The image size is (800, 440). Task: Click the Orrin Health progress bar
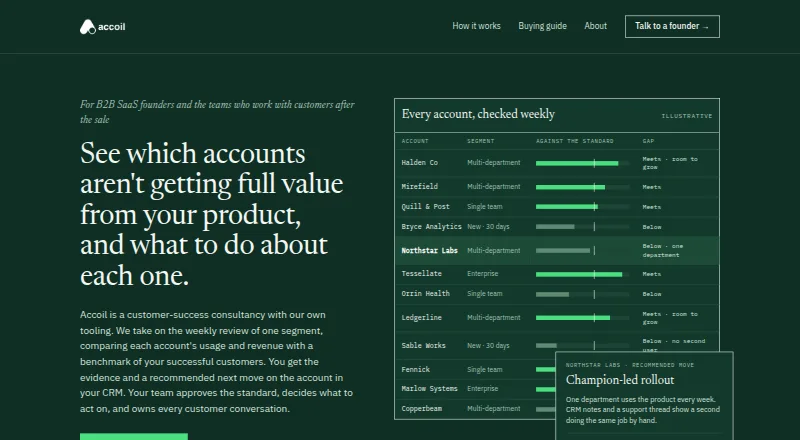582,295
